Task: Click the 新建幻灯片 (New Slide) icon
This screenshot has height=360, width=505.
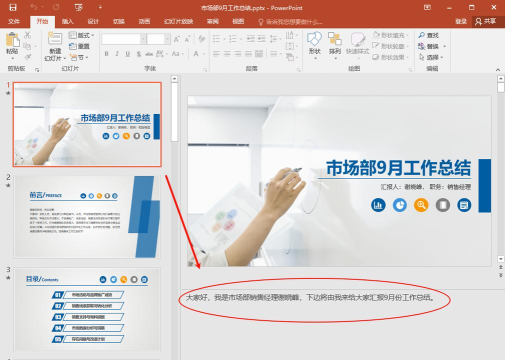Action: pyautogui.click(x=55, y=38)
